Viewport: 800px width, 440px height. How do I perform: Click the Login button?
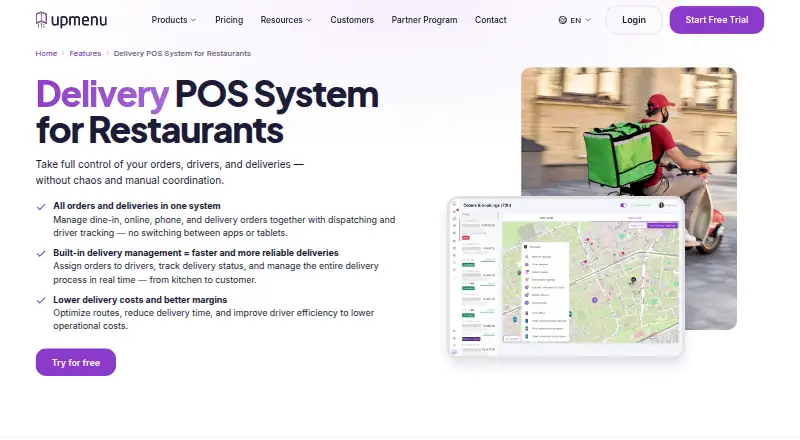tap(634, 20)
